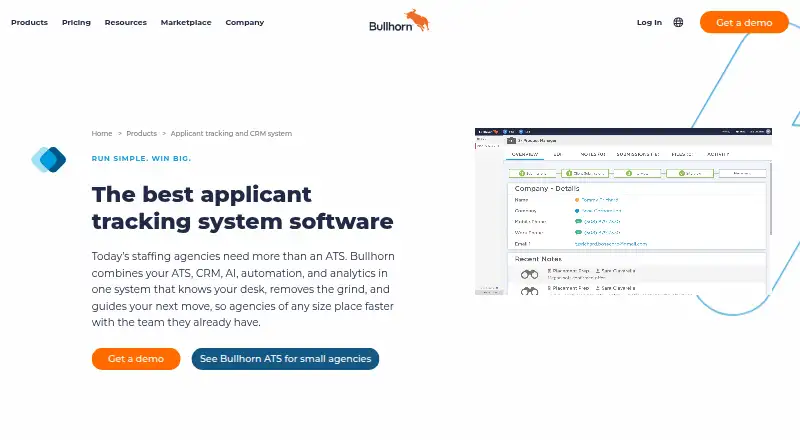Open the Pricing page from the header
800x440 pixels.
click(x=76, y=22)
